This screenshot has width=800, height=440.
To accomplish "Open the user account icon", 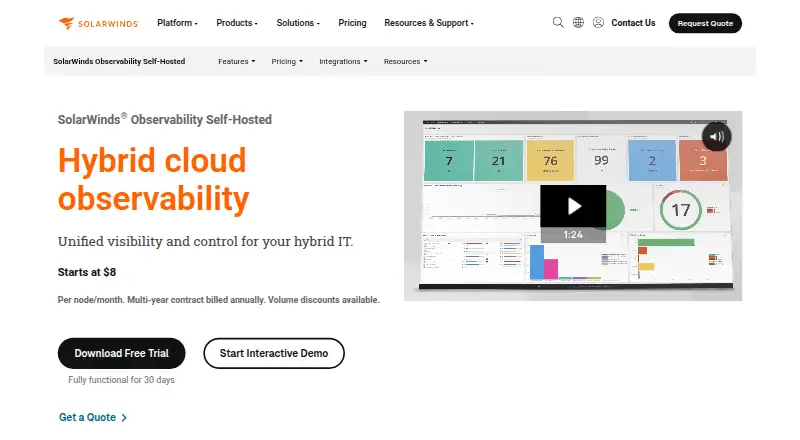I will (598, 22).
